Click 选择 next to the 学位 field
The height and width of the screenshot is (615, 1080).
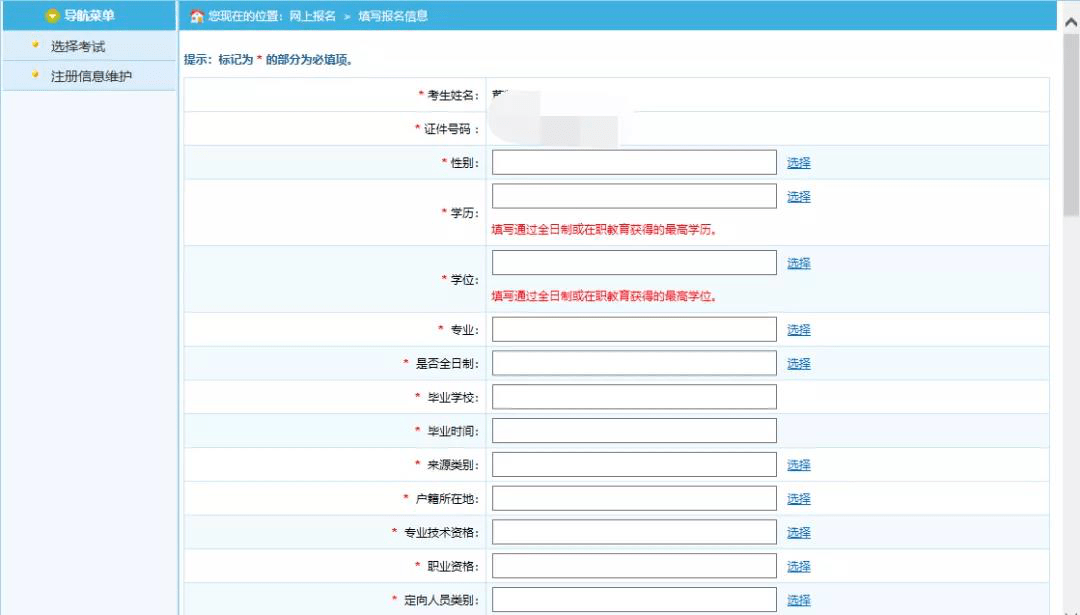coord(797,263)
